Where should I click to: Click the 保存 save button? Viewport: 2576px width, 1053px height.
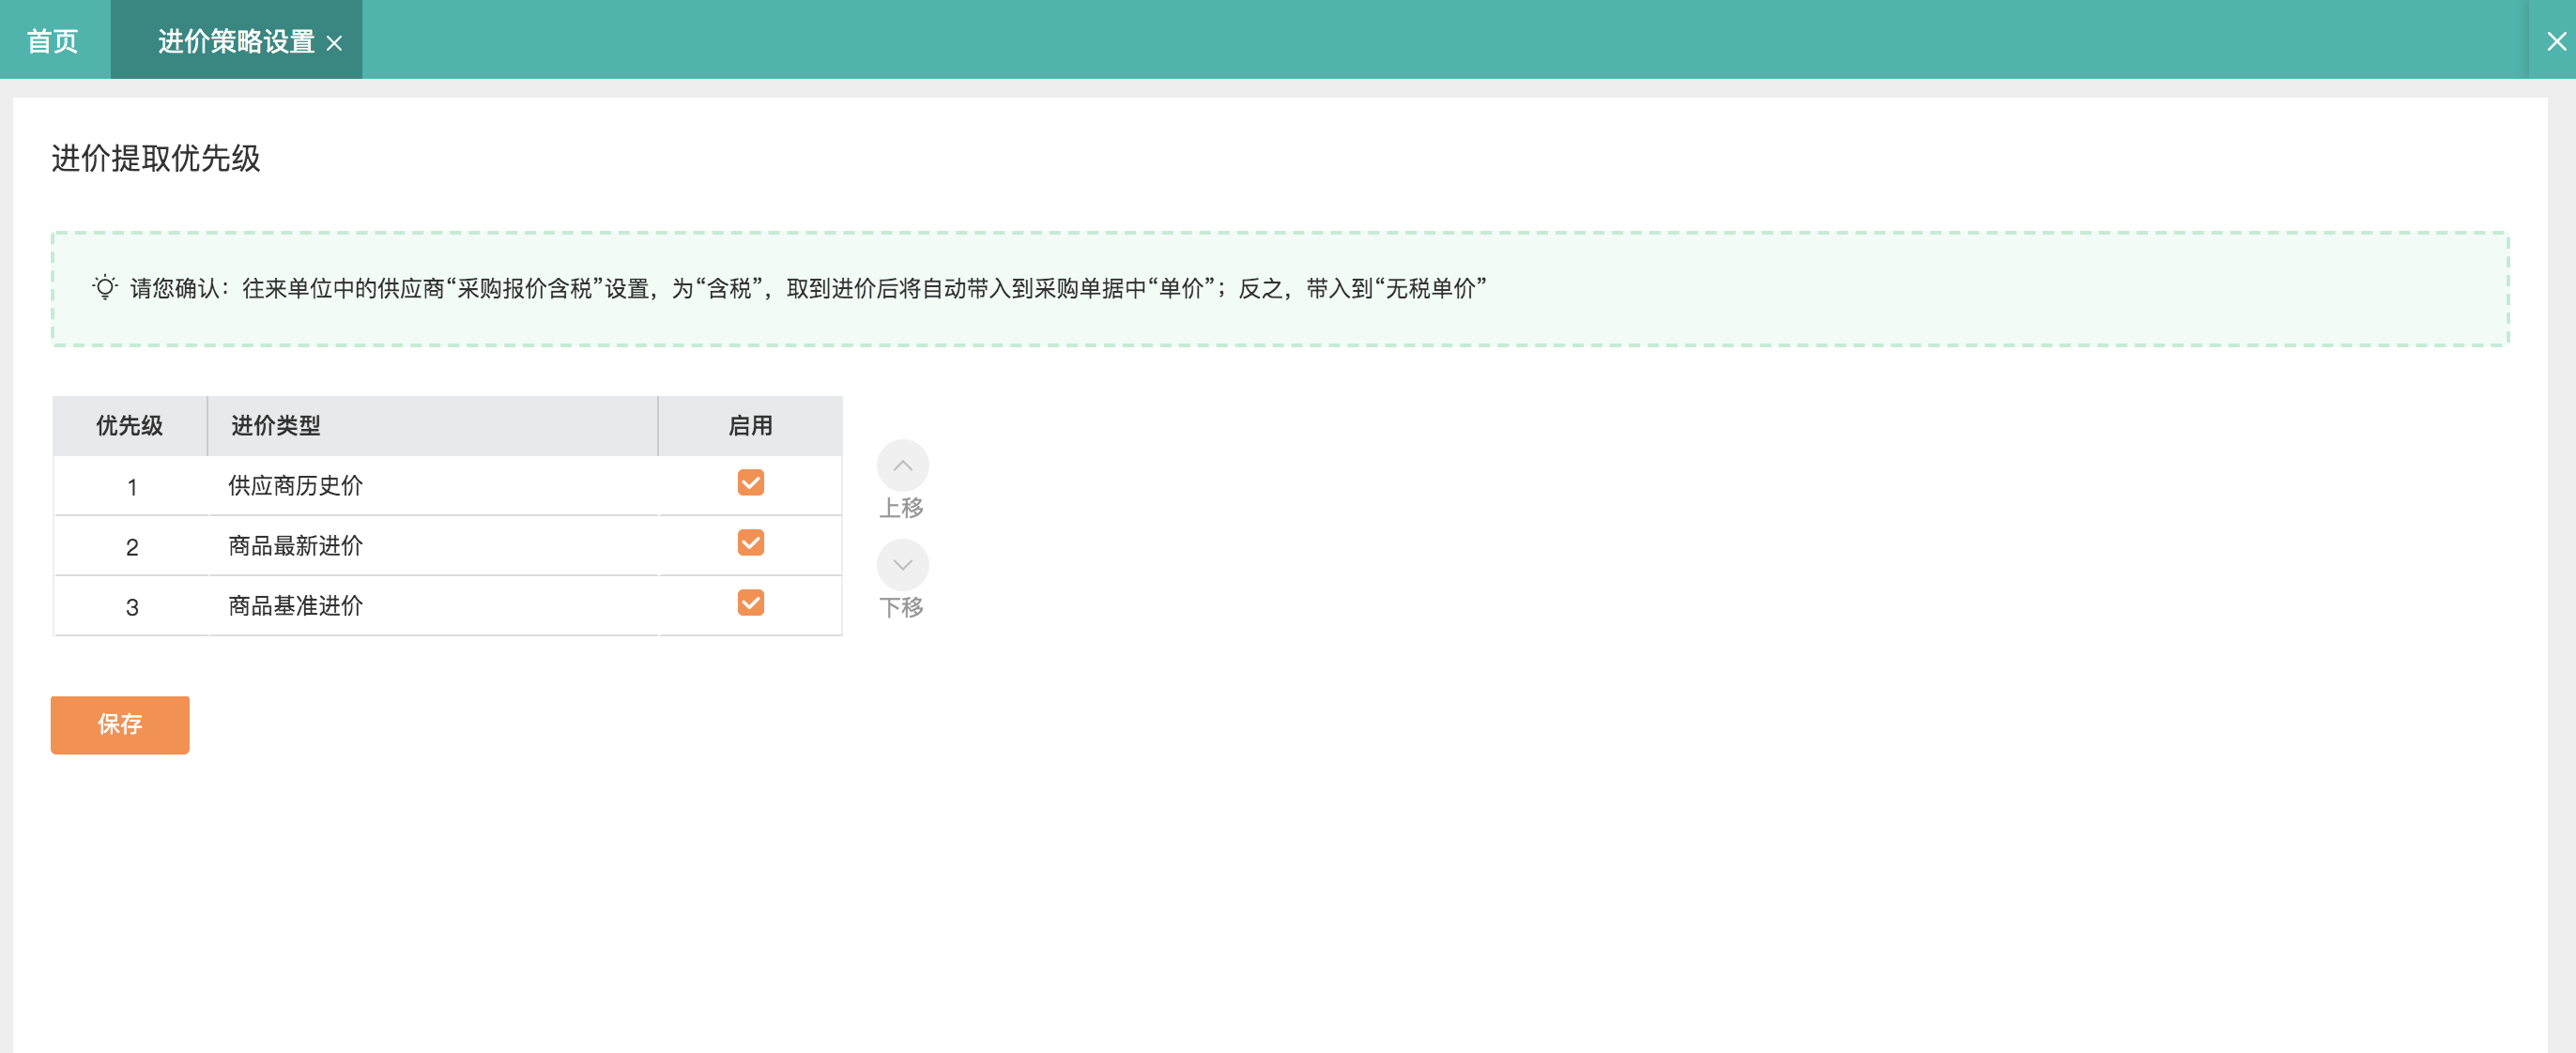pos(120,725)
